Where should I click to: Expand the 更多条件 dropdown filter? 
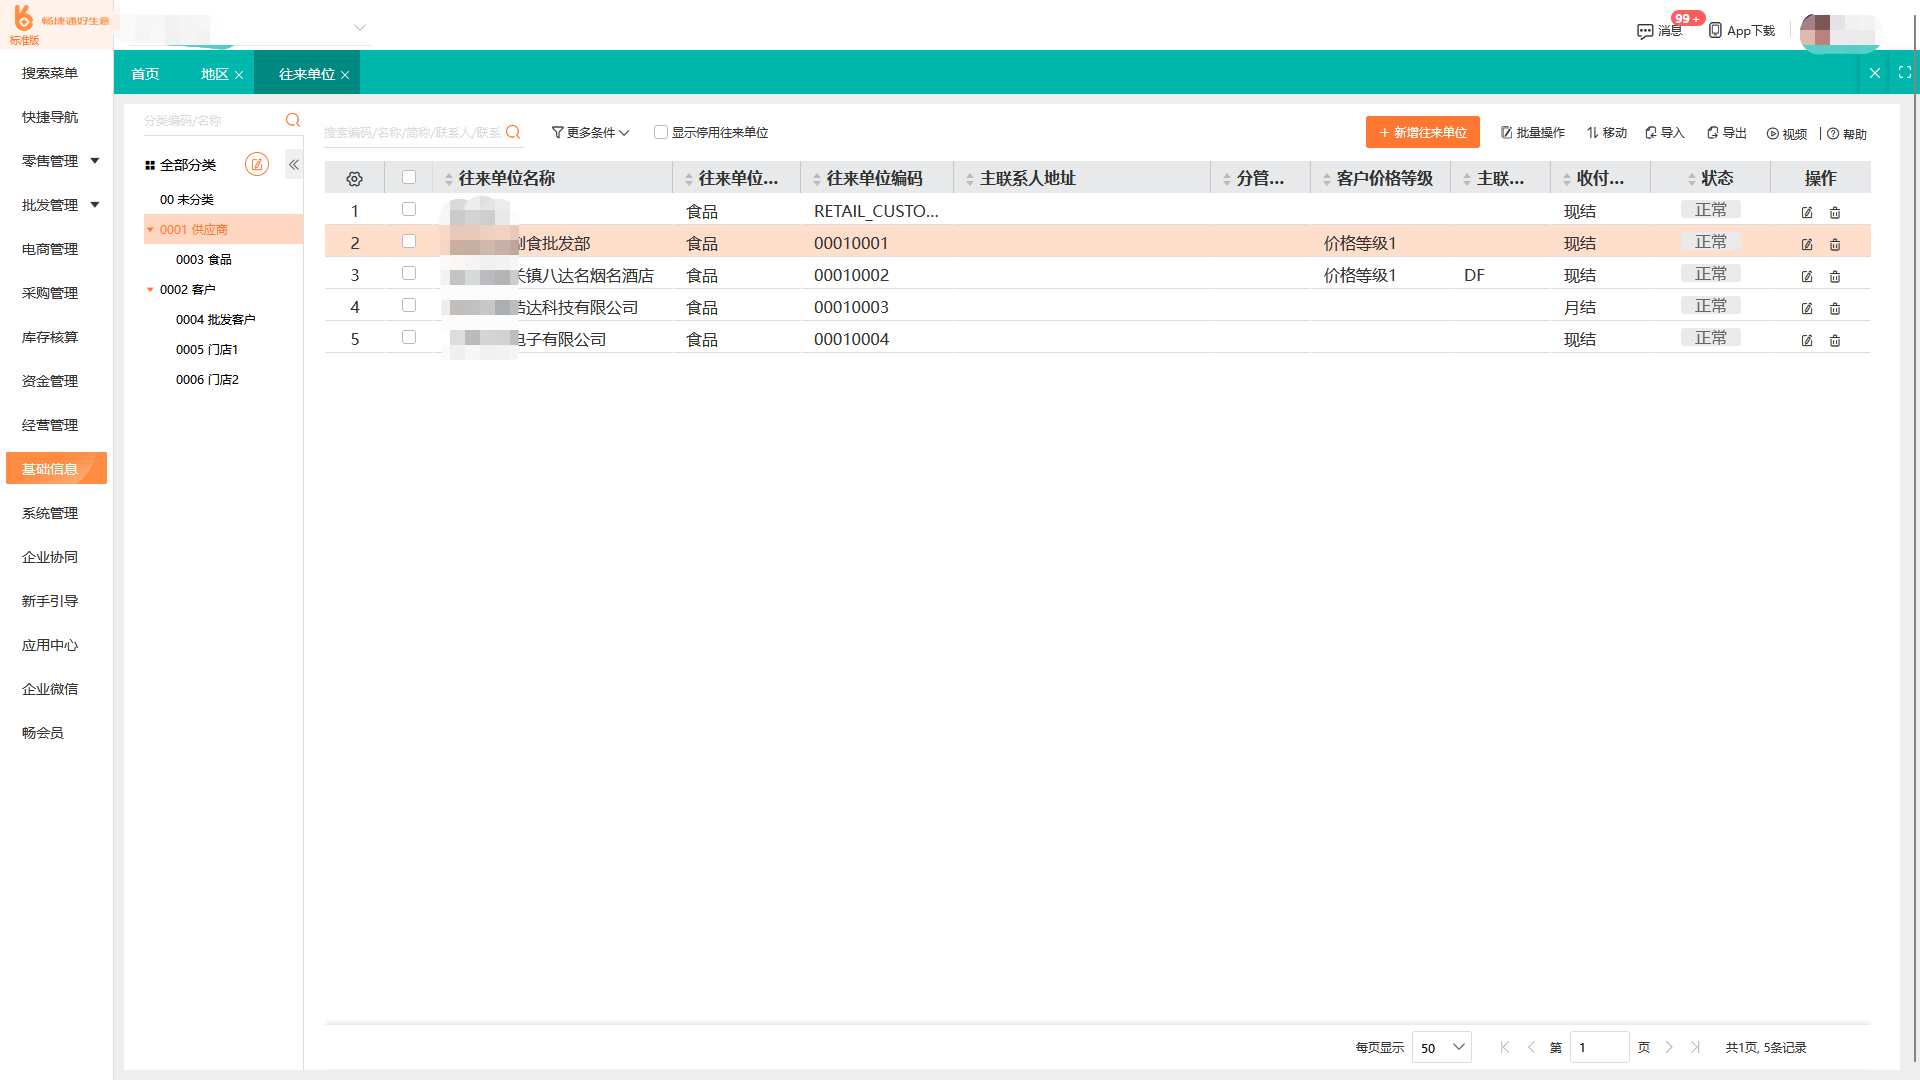point(592,131)
